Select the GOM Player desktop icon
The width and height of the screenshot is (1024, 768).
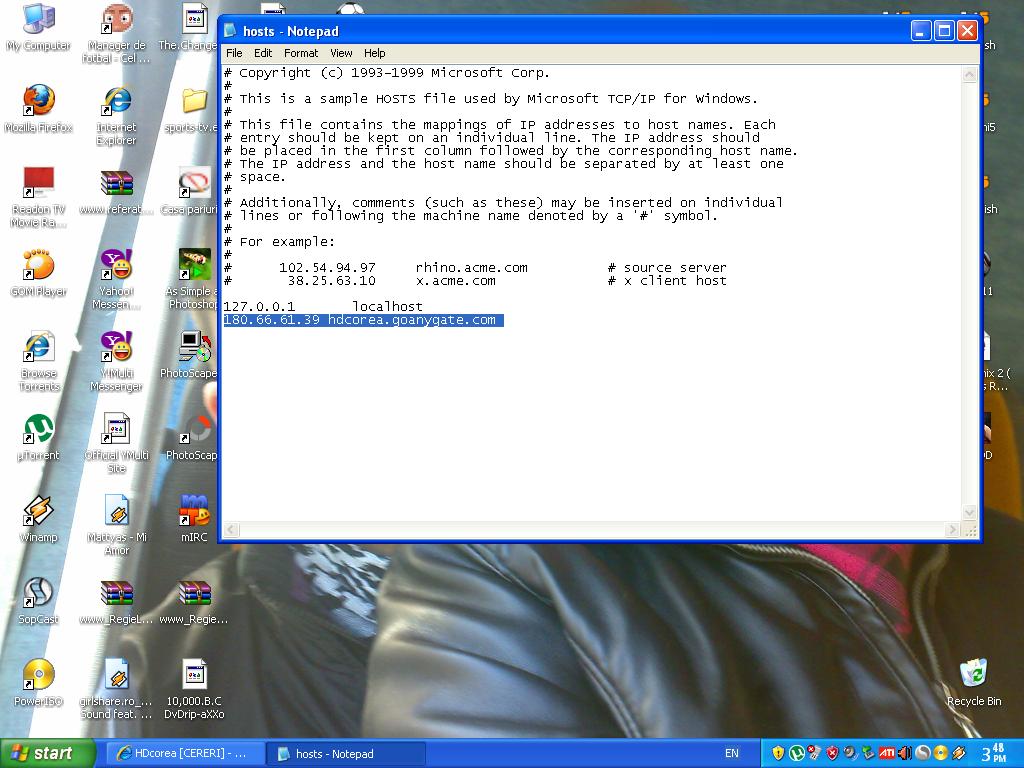[39, 266]
